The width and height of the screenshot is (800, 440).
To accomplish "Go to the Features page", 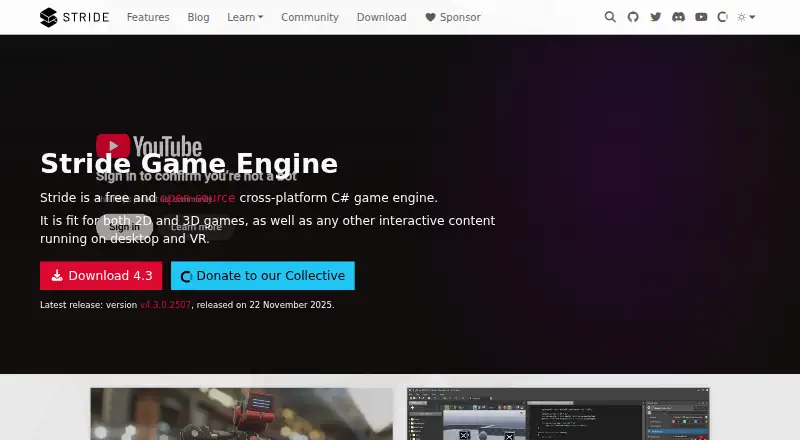I will (148, 17).
